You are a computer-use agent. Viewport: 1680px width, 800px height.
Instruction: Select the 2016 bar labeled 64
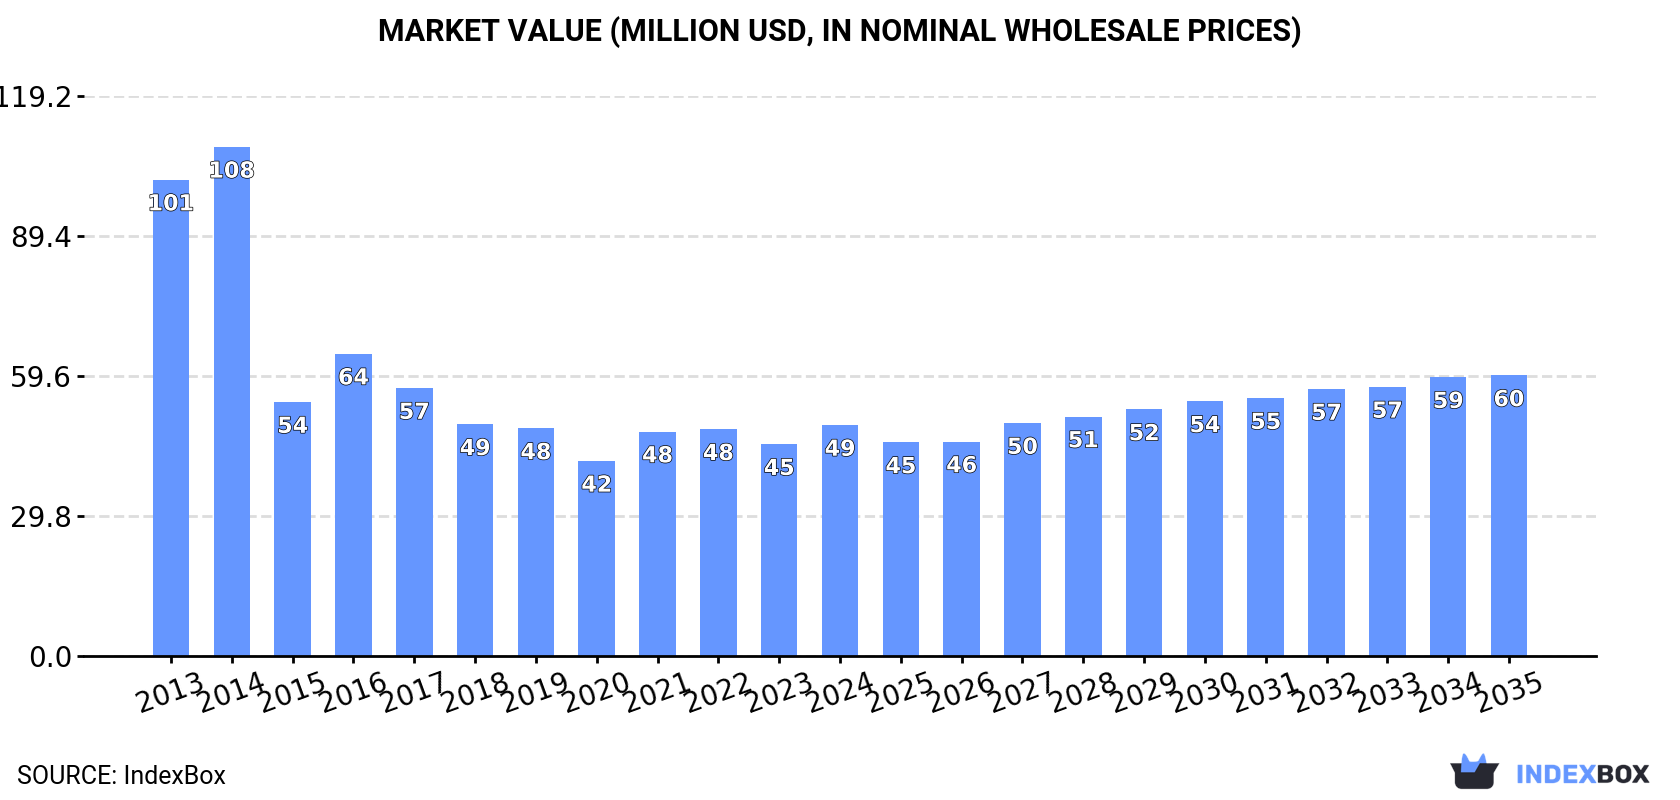(x=353, y=505)
